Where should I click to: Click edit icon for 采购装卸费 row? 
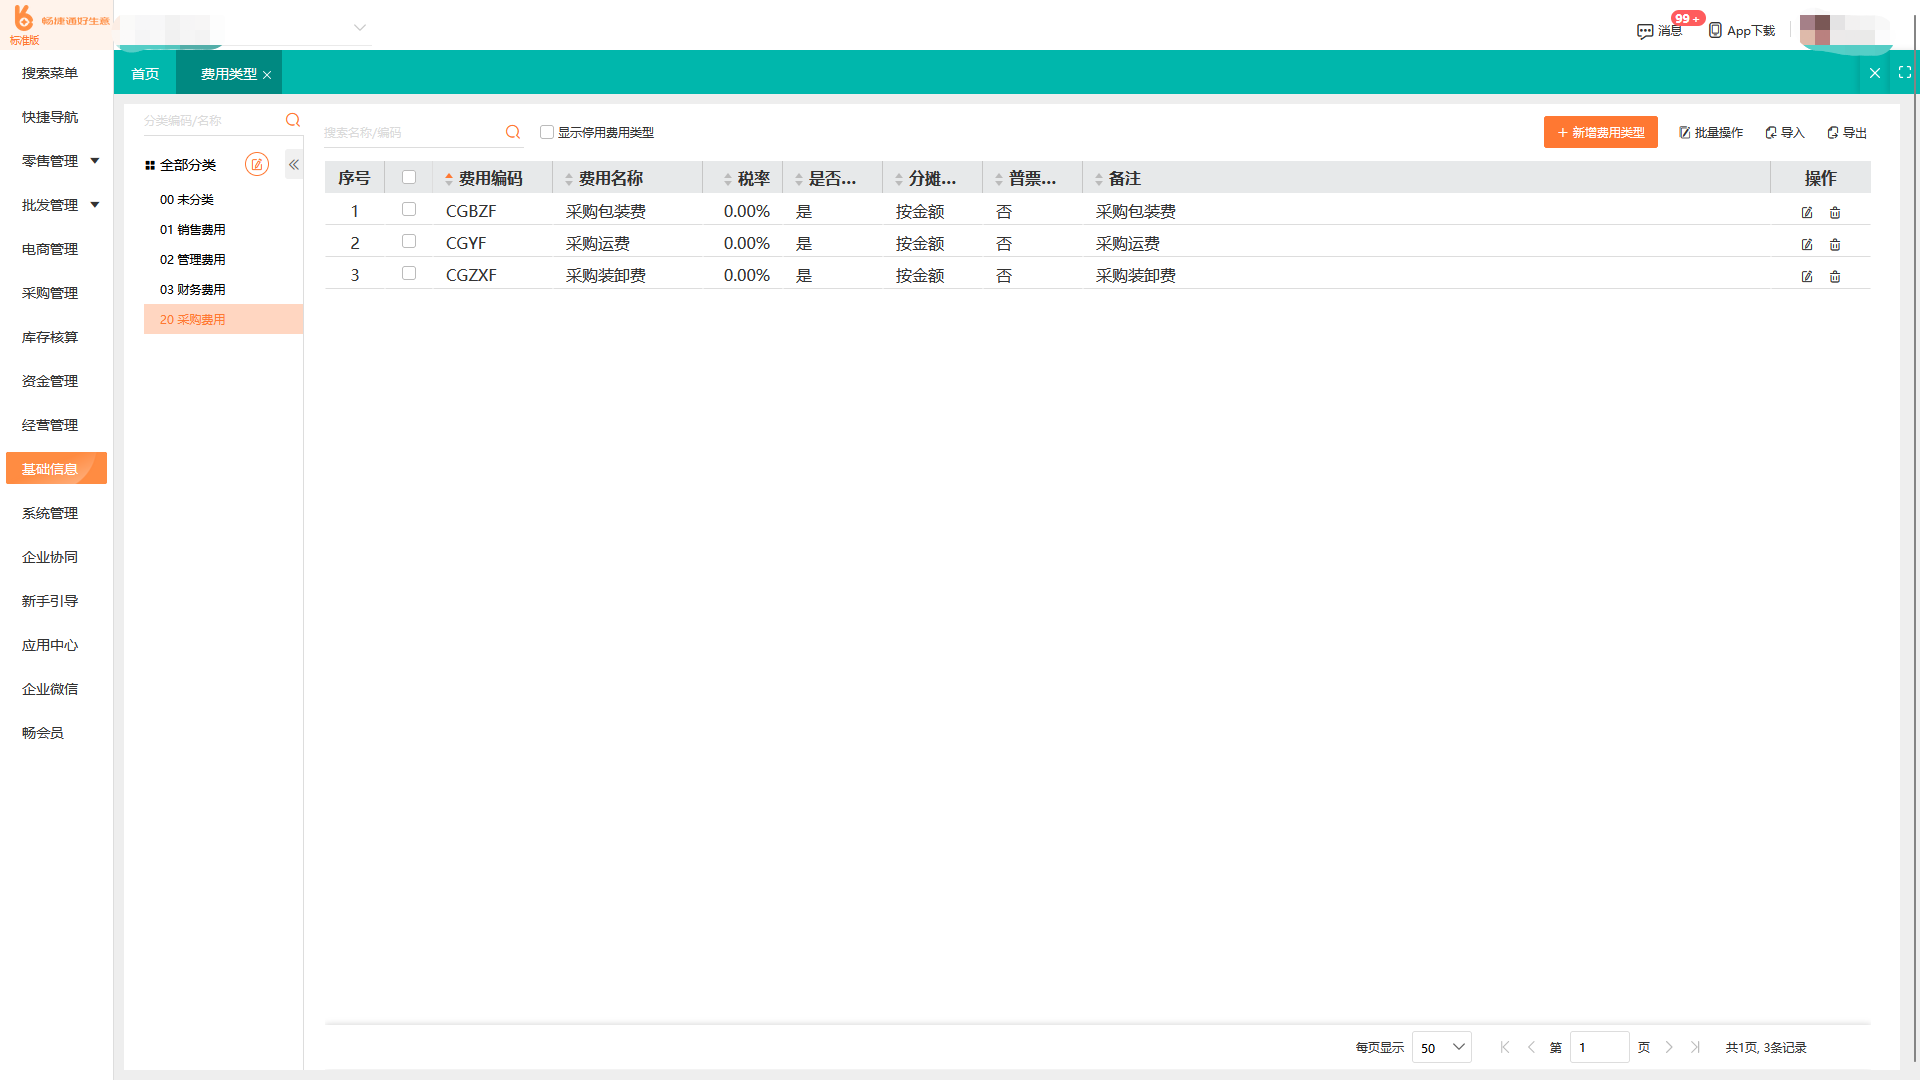(1807, 276)
